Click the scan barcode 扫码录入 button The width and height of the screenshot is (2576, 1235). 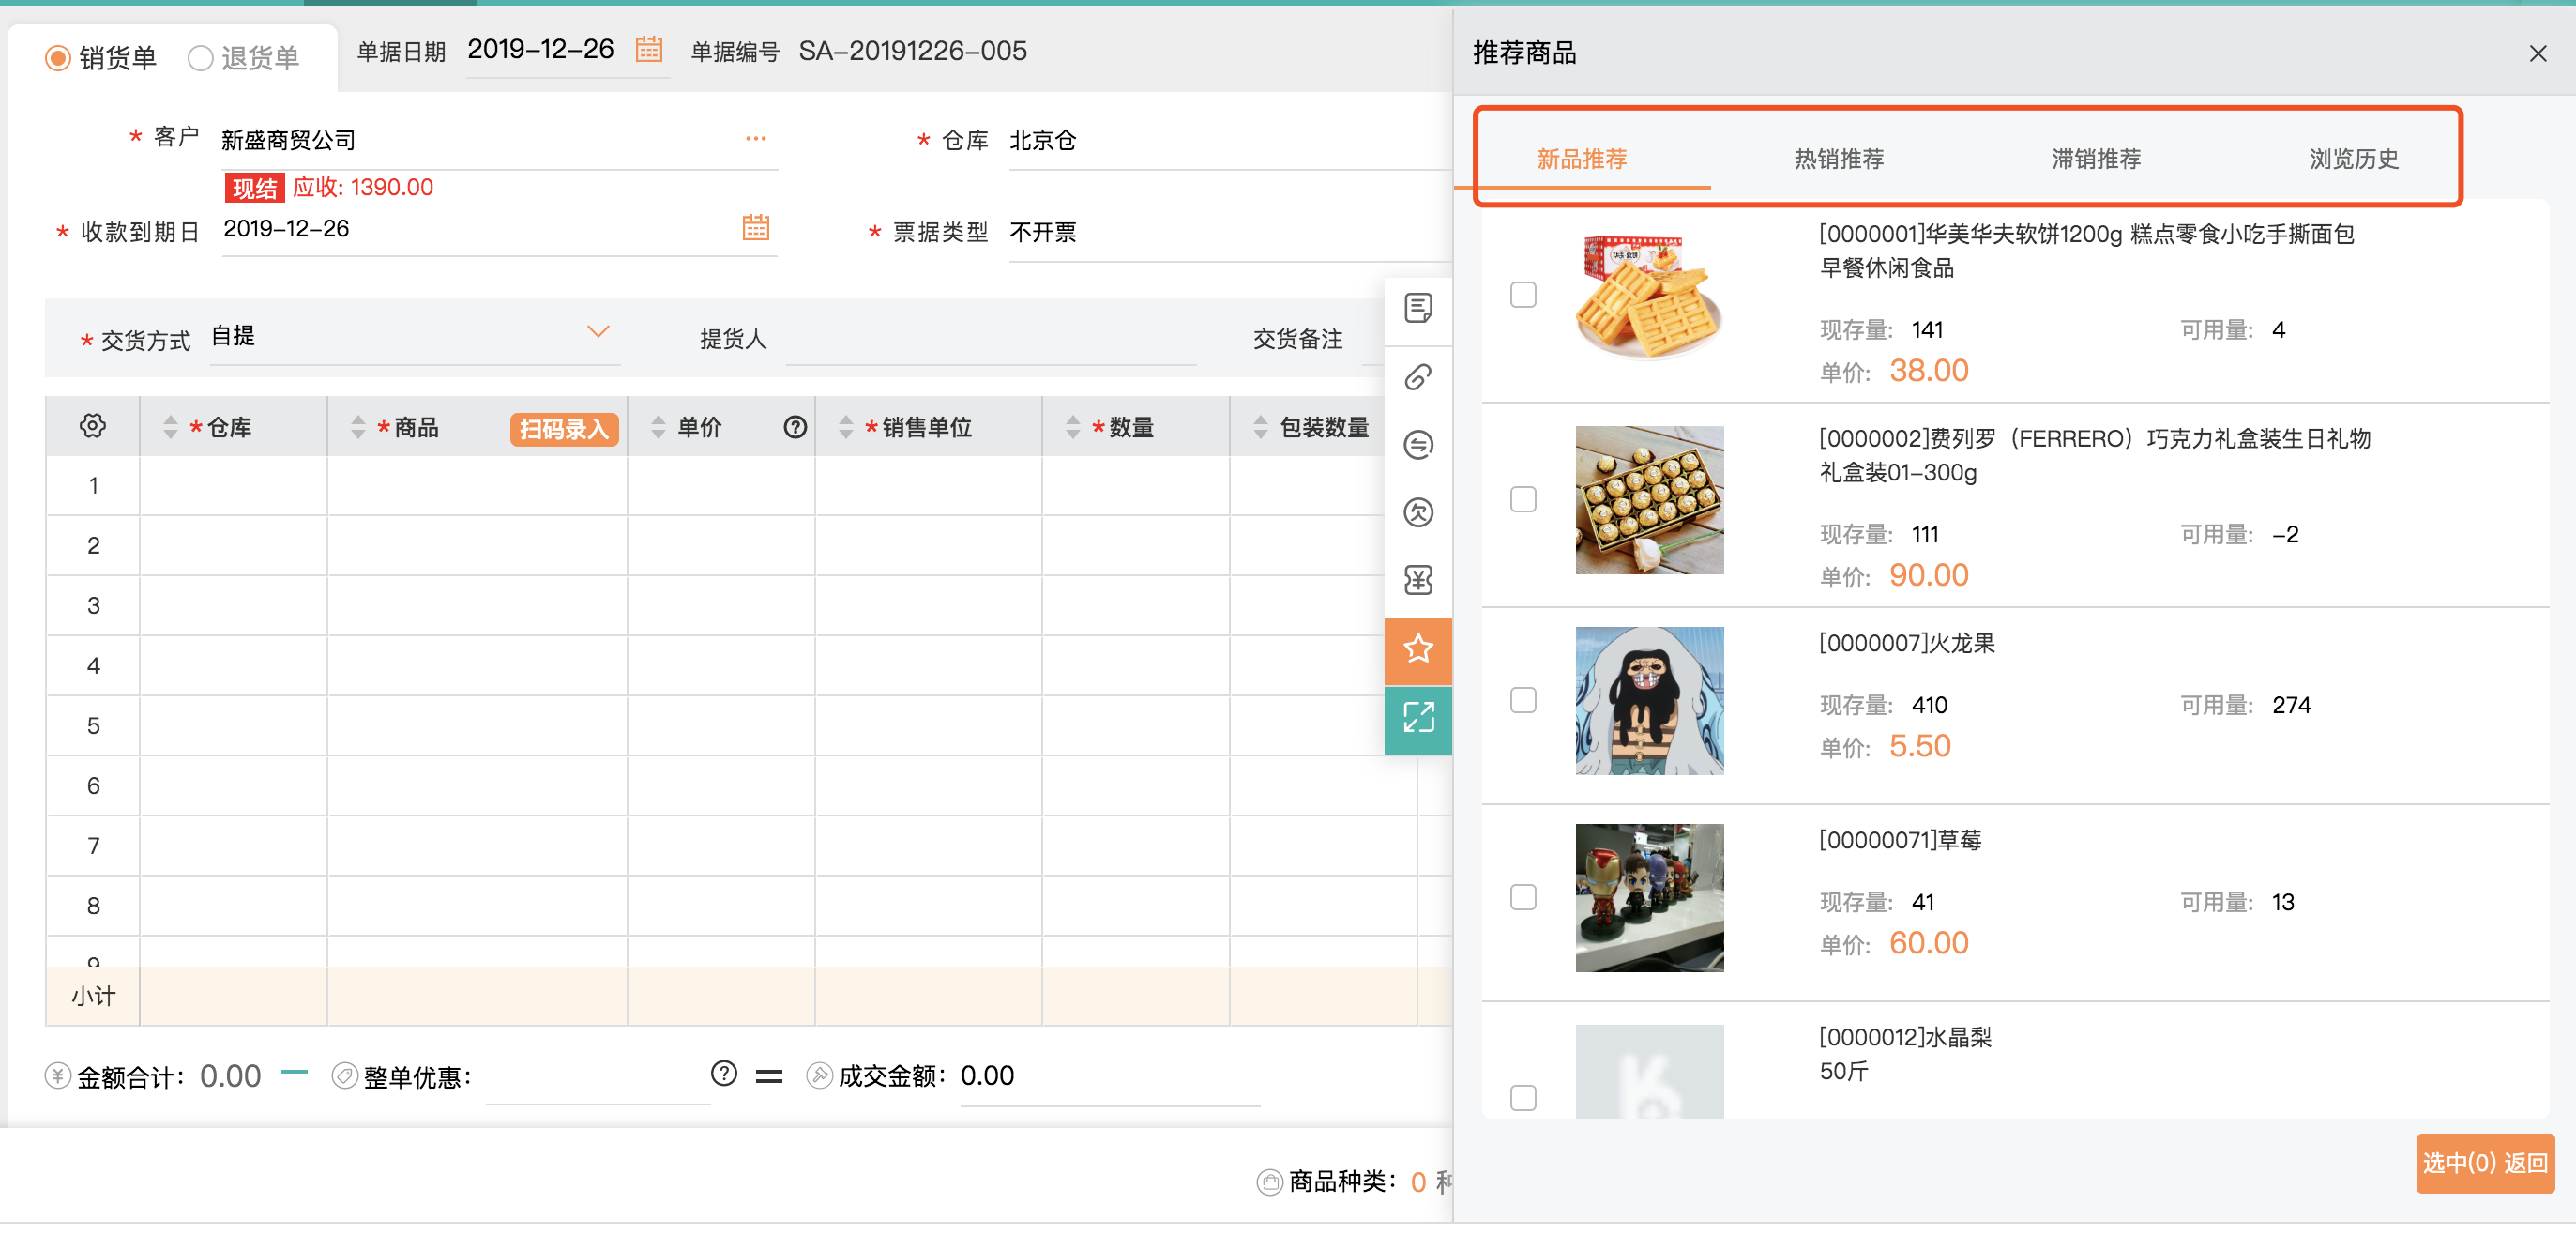[564, 429]
